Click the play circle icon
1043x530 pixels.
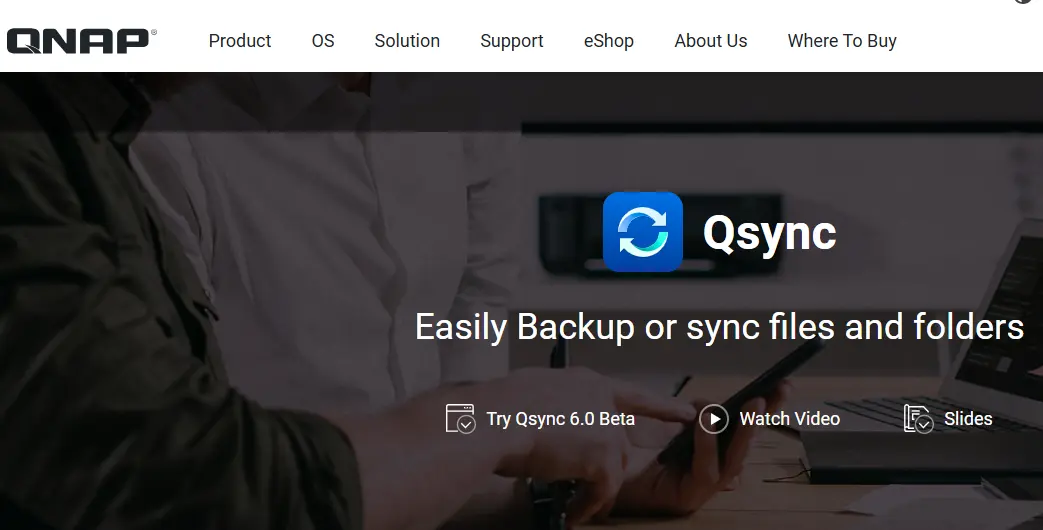click(714, 419)
